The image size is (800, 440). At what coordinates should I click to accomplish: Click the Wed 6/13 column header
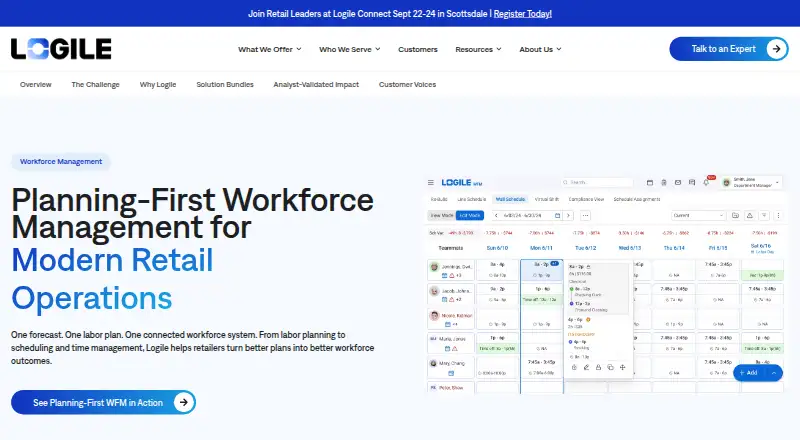click(630, 248)
